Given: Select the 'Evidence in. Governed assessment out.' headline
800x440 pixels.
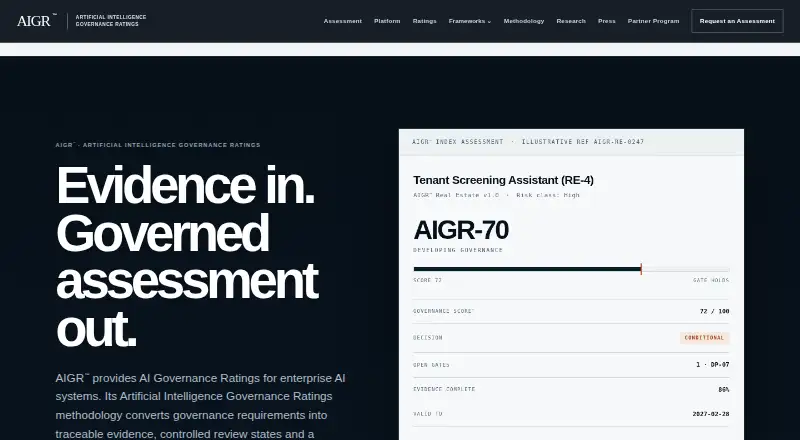Looking at the screenshot, I should point(187,256).
